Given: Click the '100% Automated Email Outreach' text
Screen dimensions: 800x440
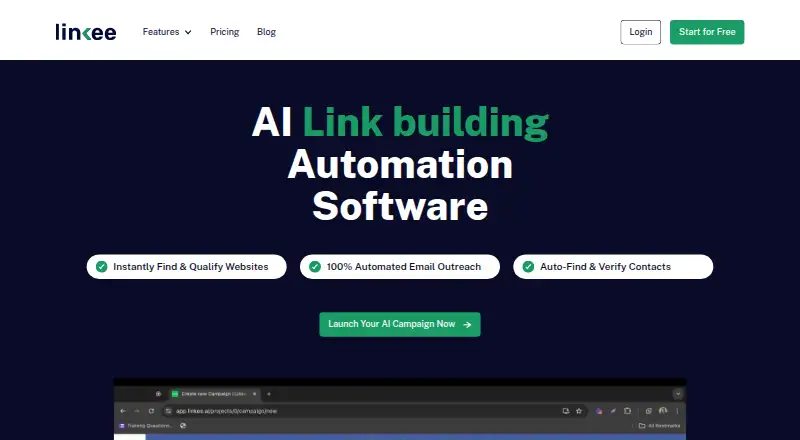Looking at the screenshot, I should [404, 266].
